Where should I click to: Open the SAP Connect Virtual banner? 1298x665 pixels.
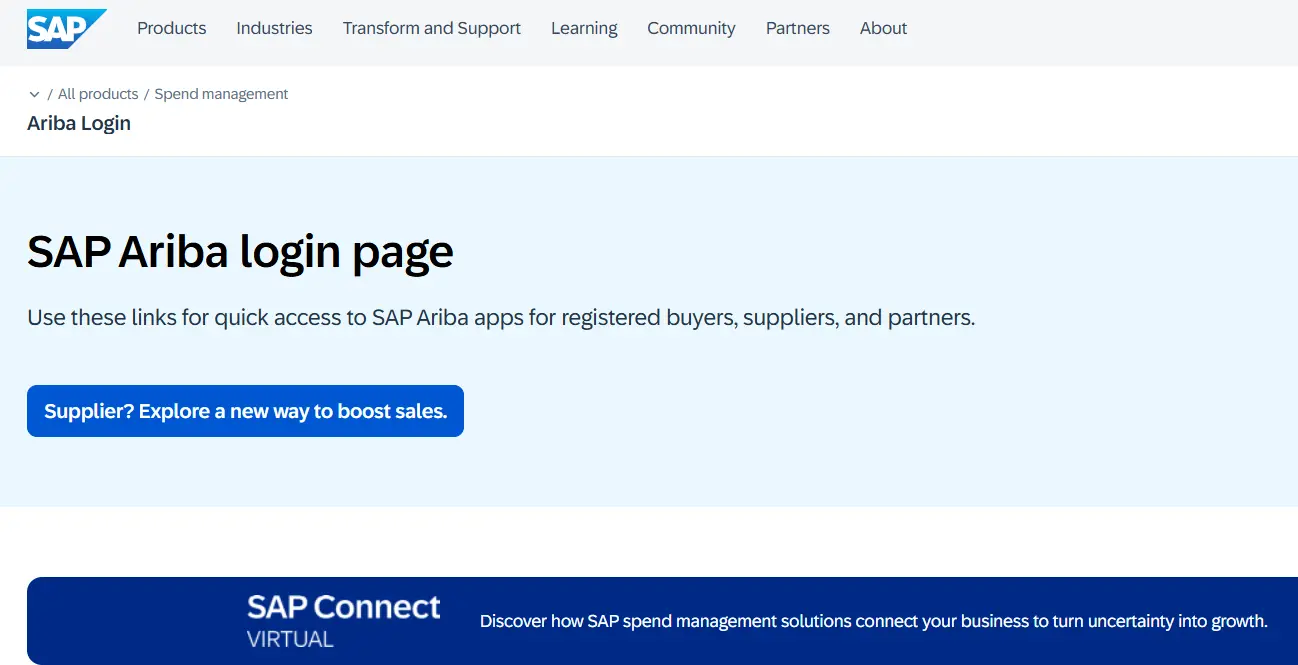[649, 620]
